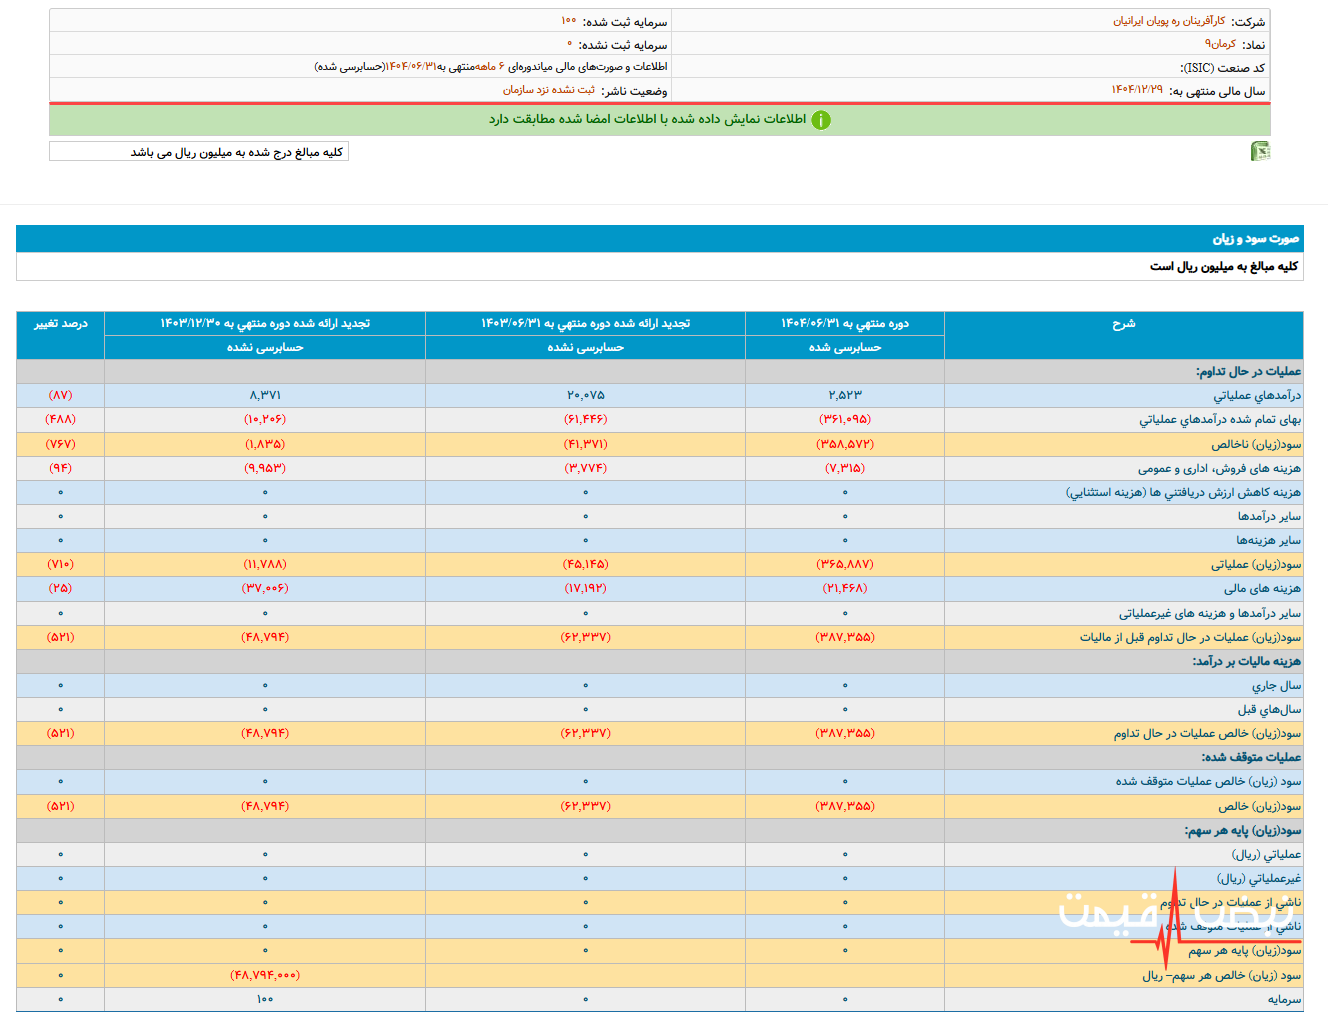Select the درآمدهای عملیاتی row label
The height and width of the screenshot is (1013, 1328).
pos(1257,396)
